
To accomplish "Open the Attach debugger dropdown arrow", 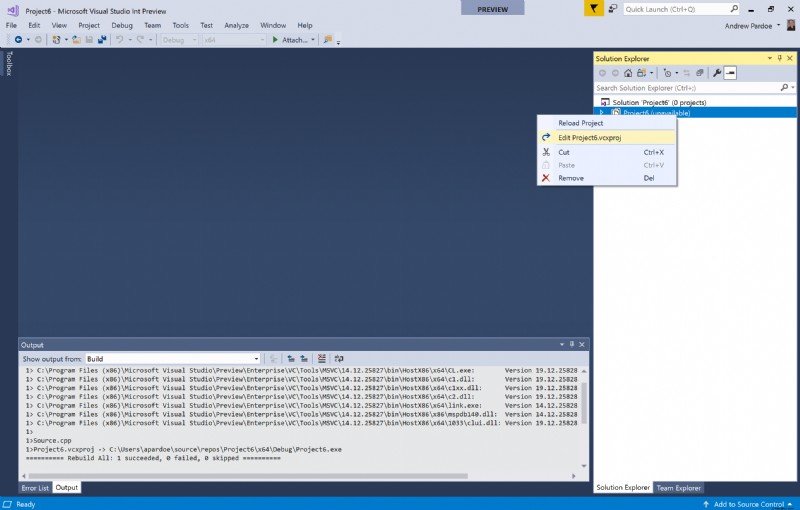I will 313,40.
